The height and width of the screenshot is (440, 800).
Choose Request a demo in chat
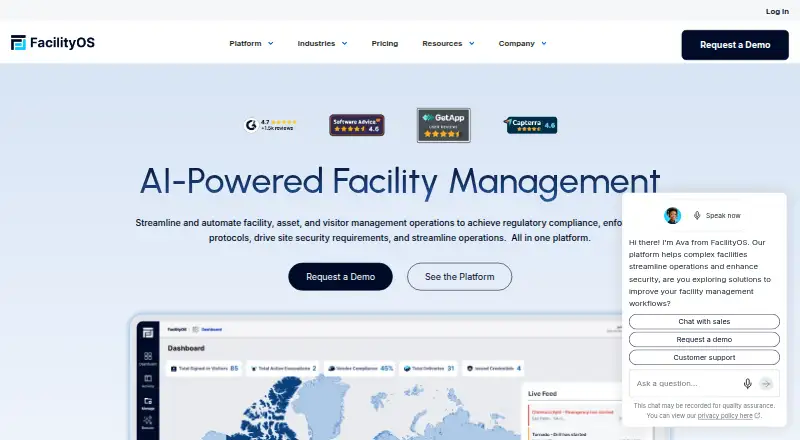coord(704,339)
